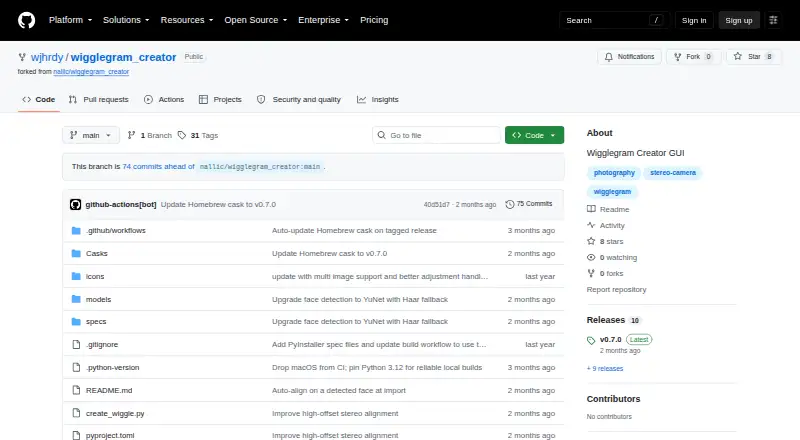The image size is (800, 440).
Task: Switch to the Actions tab
Action: pyautogui.click(x=164, y=100)
